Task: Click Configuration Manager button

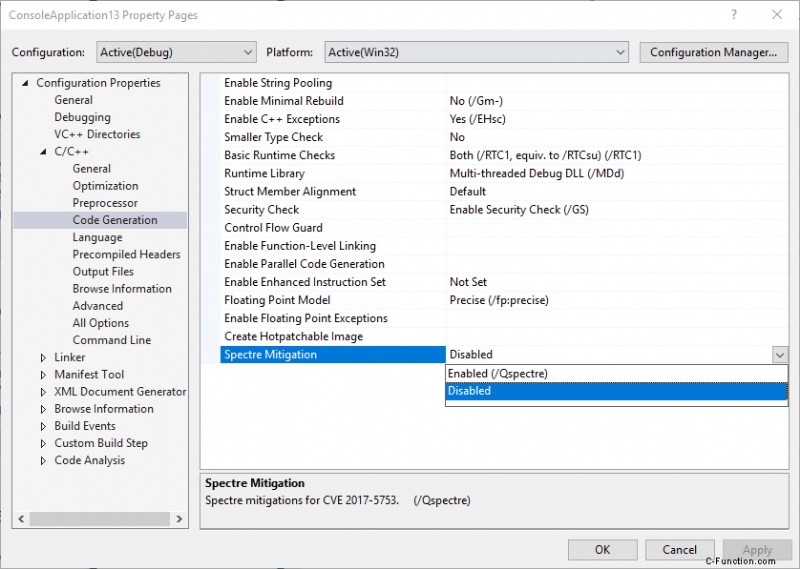Action: 713,52
